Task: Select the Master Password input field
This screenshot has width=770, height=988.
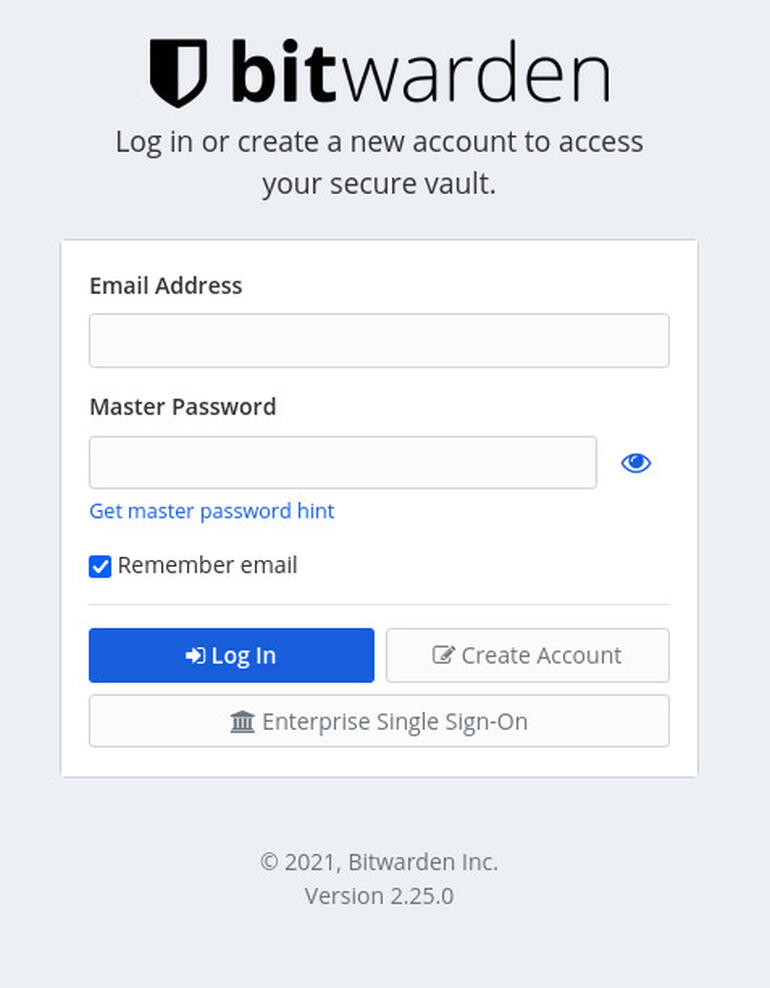Action: click(x=343, y=463)
